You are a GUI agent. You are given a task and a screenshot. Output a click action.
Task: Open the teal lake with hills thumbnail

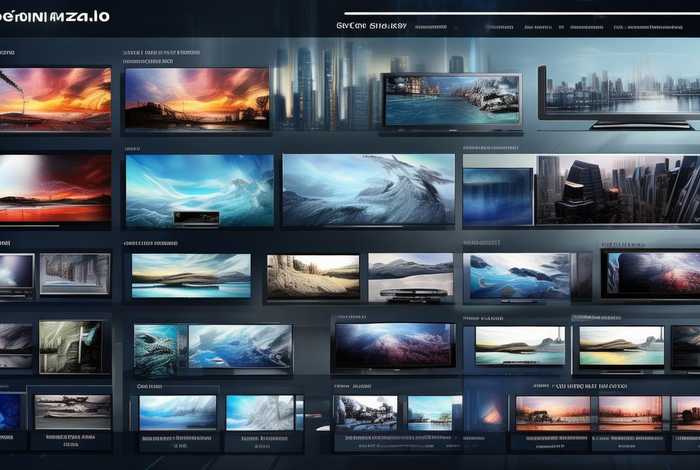click(x=190, y=274)
